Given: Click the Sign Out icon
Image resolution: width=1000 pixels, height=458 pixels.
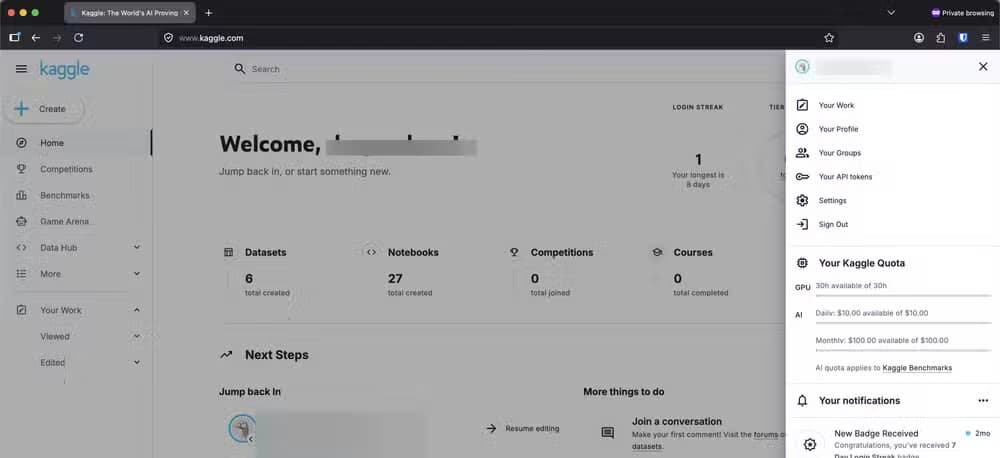Looking at the screenshot, I should (802, 225).
